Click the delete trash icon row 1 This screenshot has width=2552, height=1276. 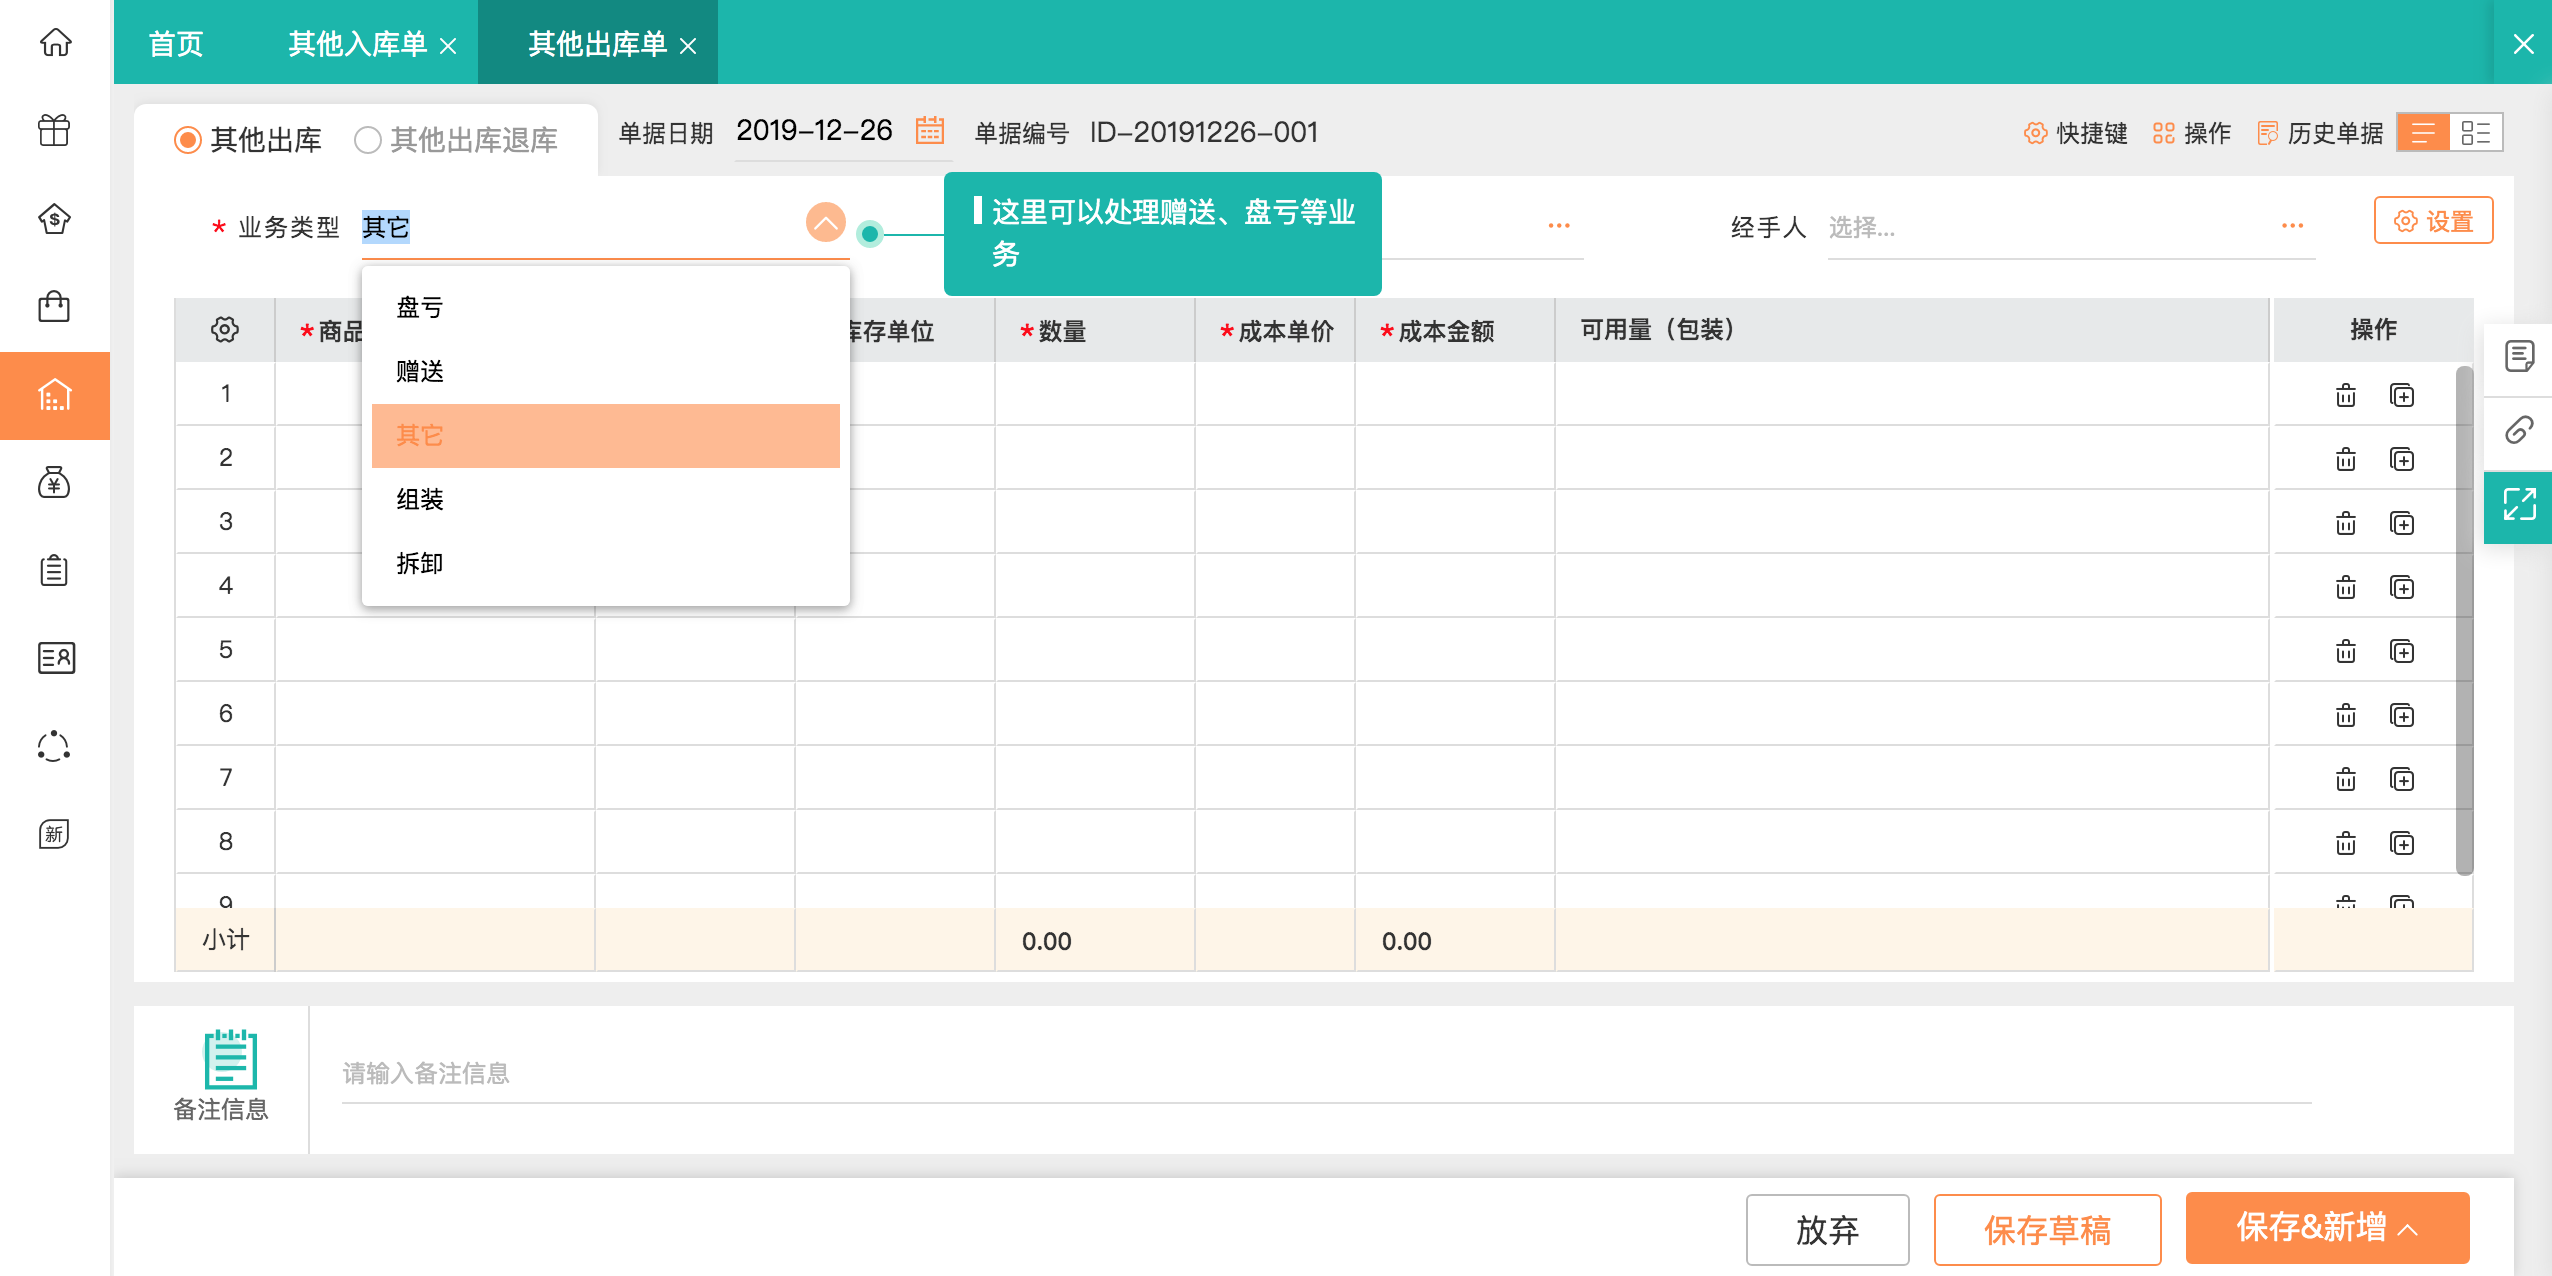2345,394
